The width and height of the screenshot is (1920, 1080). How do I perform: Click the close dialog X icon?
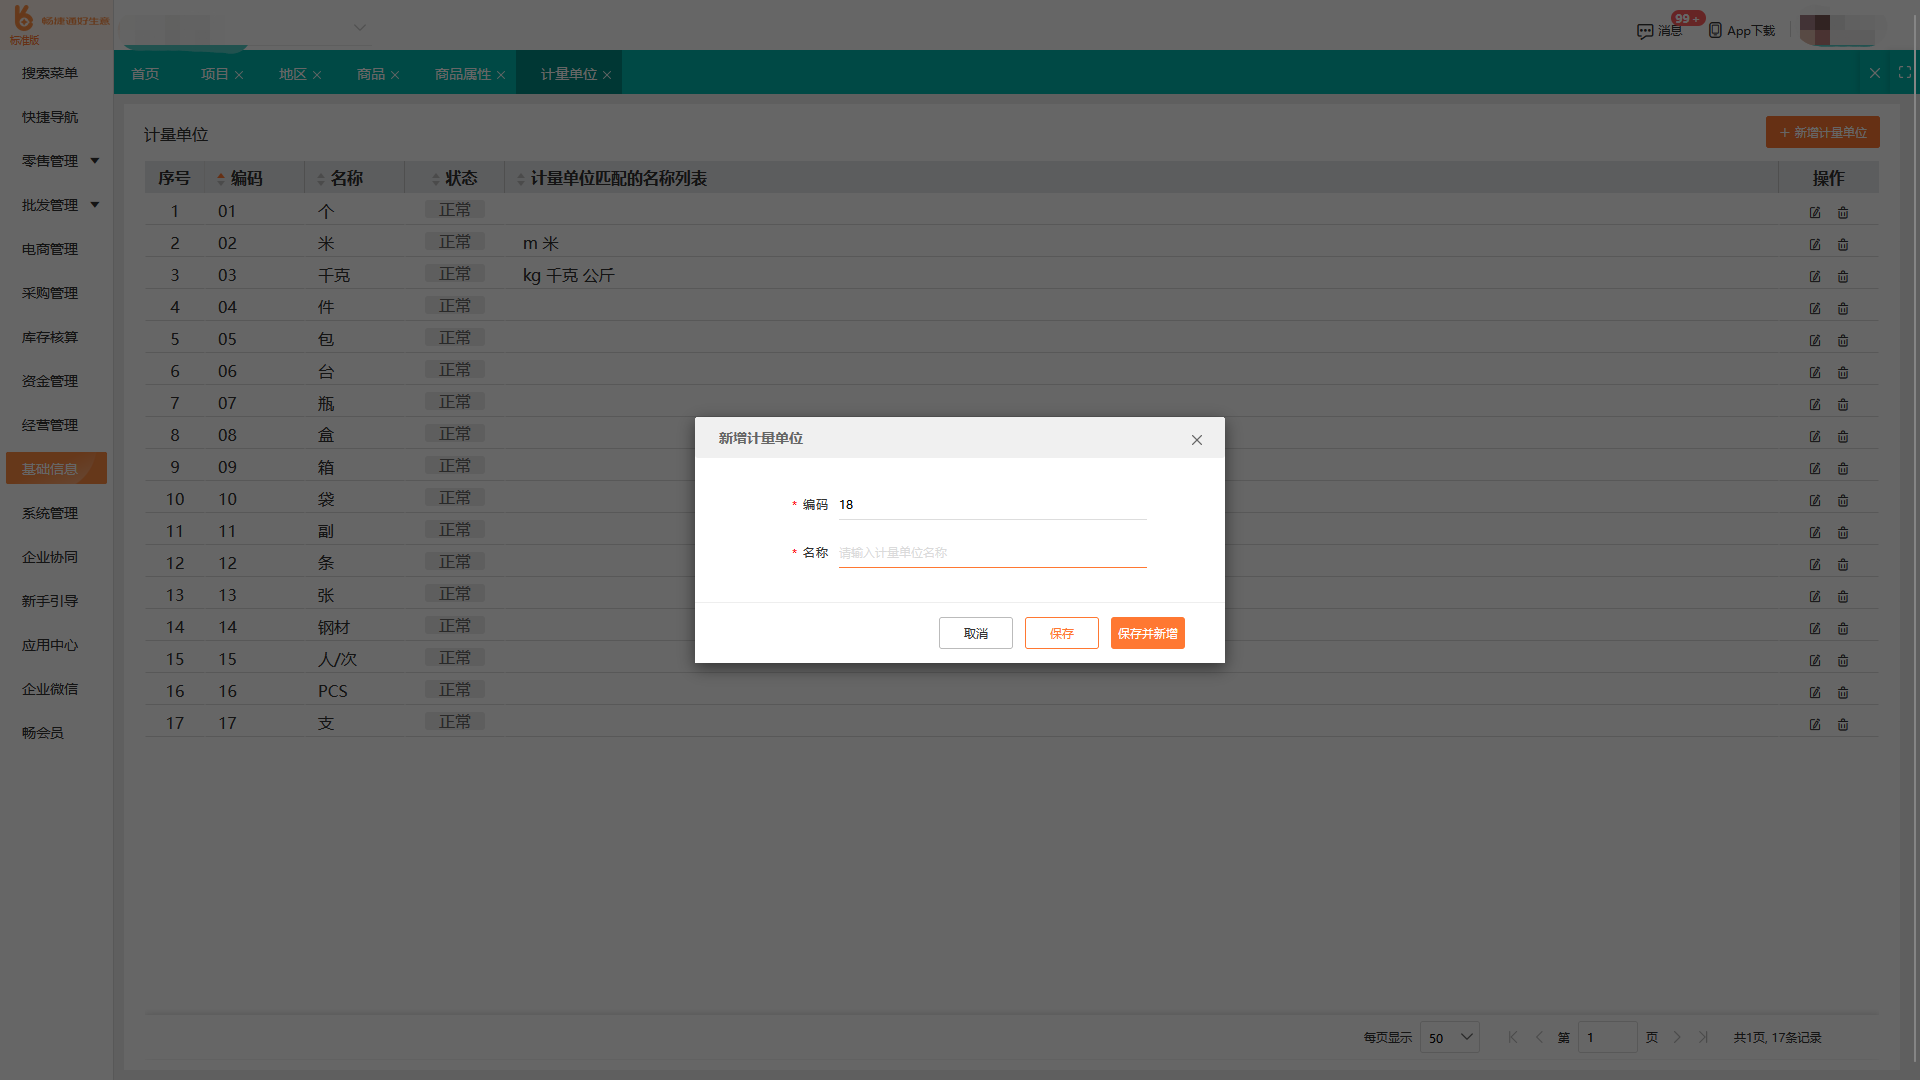(1197, 440)
